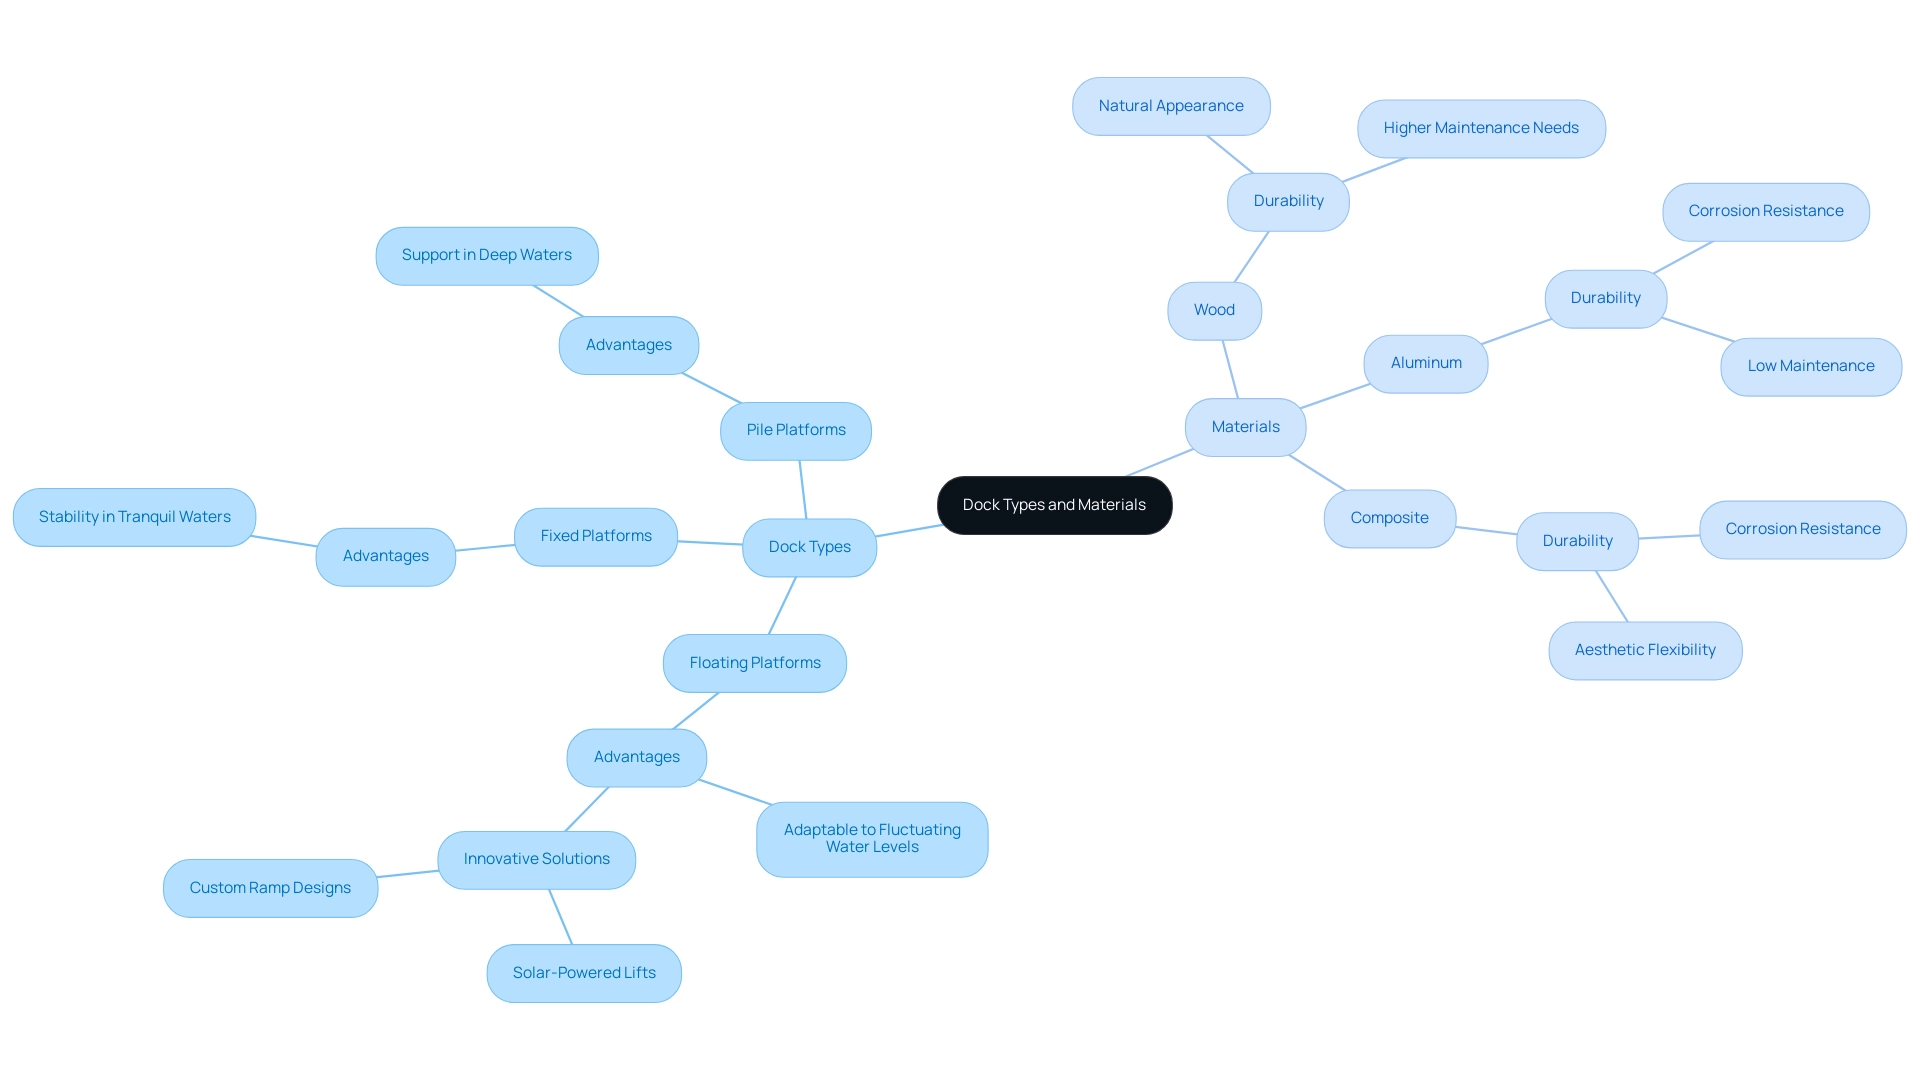
Task: Toggle visibility of Aesthetic Flexibility node
Action: (1644, 648)
